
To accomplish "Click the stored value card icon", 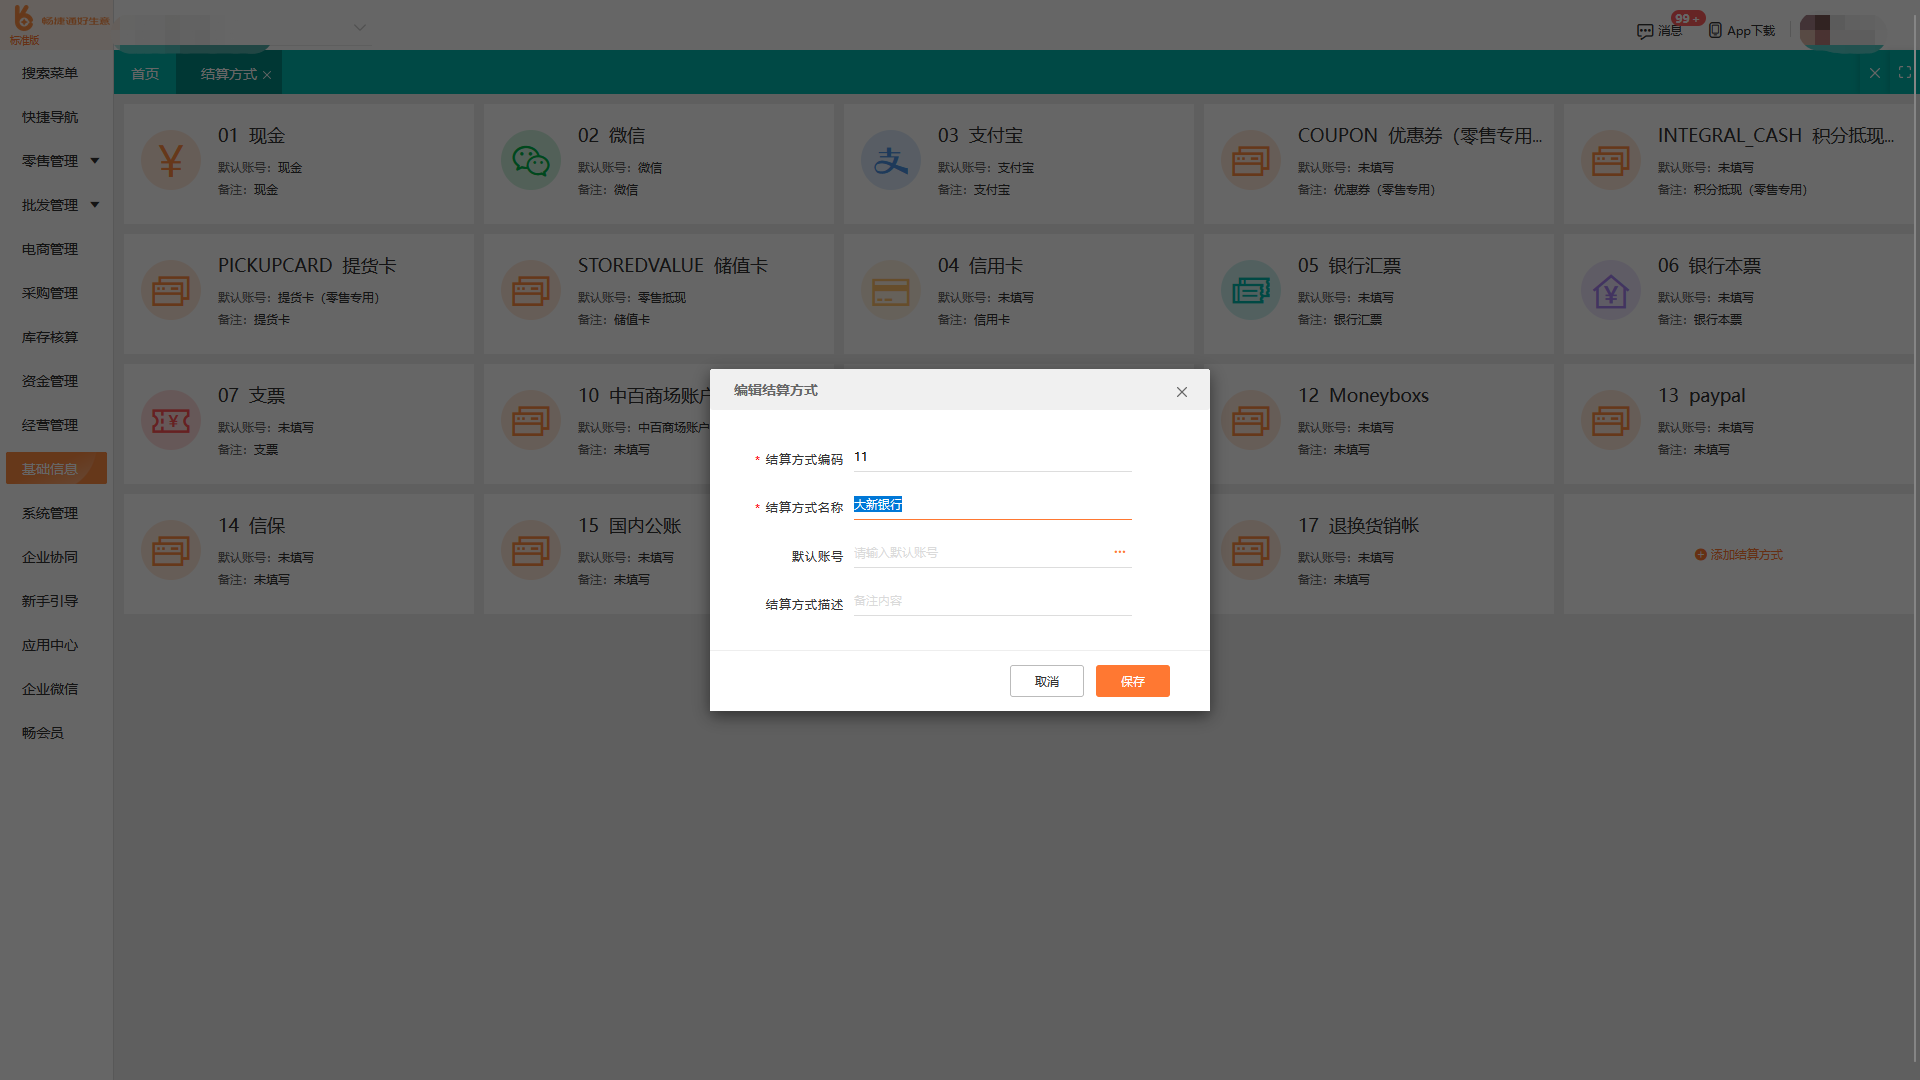I will [529, 289].
